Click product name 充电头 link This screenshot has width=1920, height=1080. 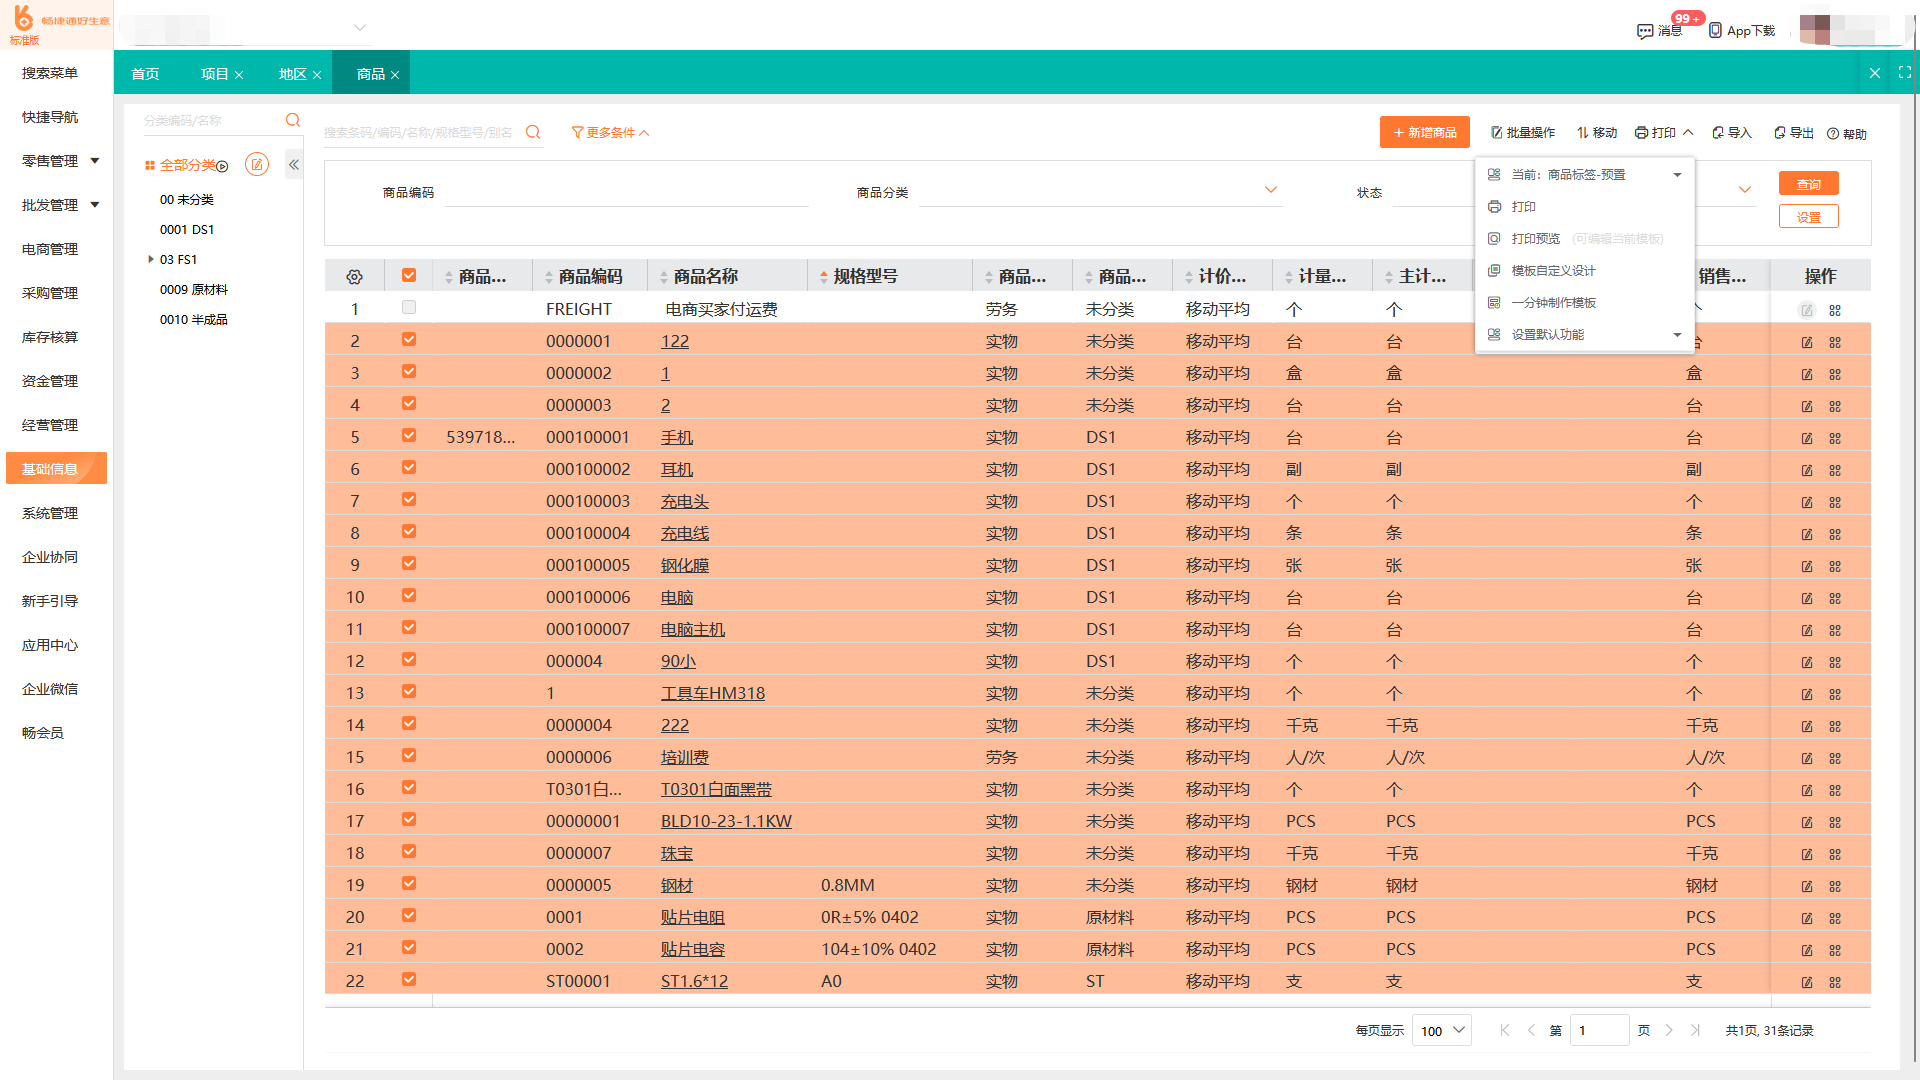683,501
